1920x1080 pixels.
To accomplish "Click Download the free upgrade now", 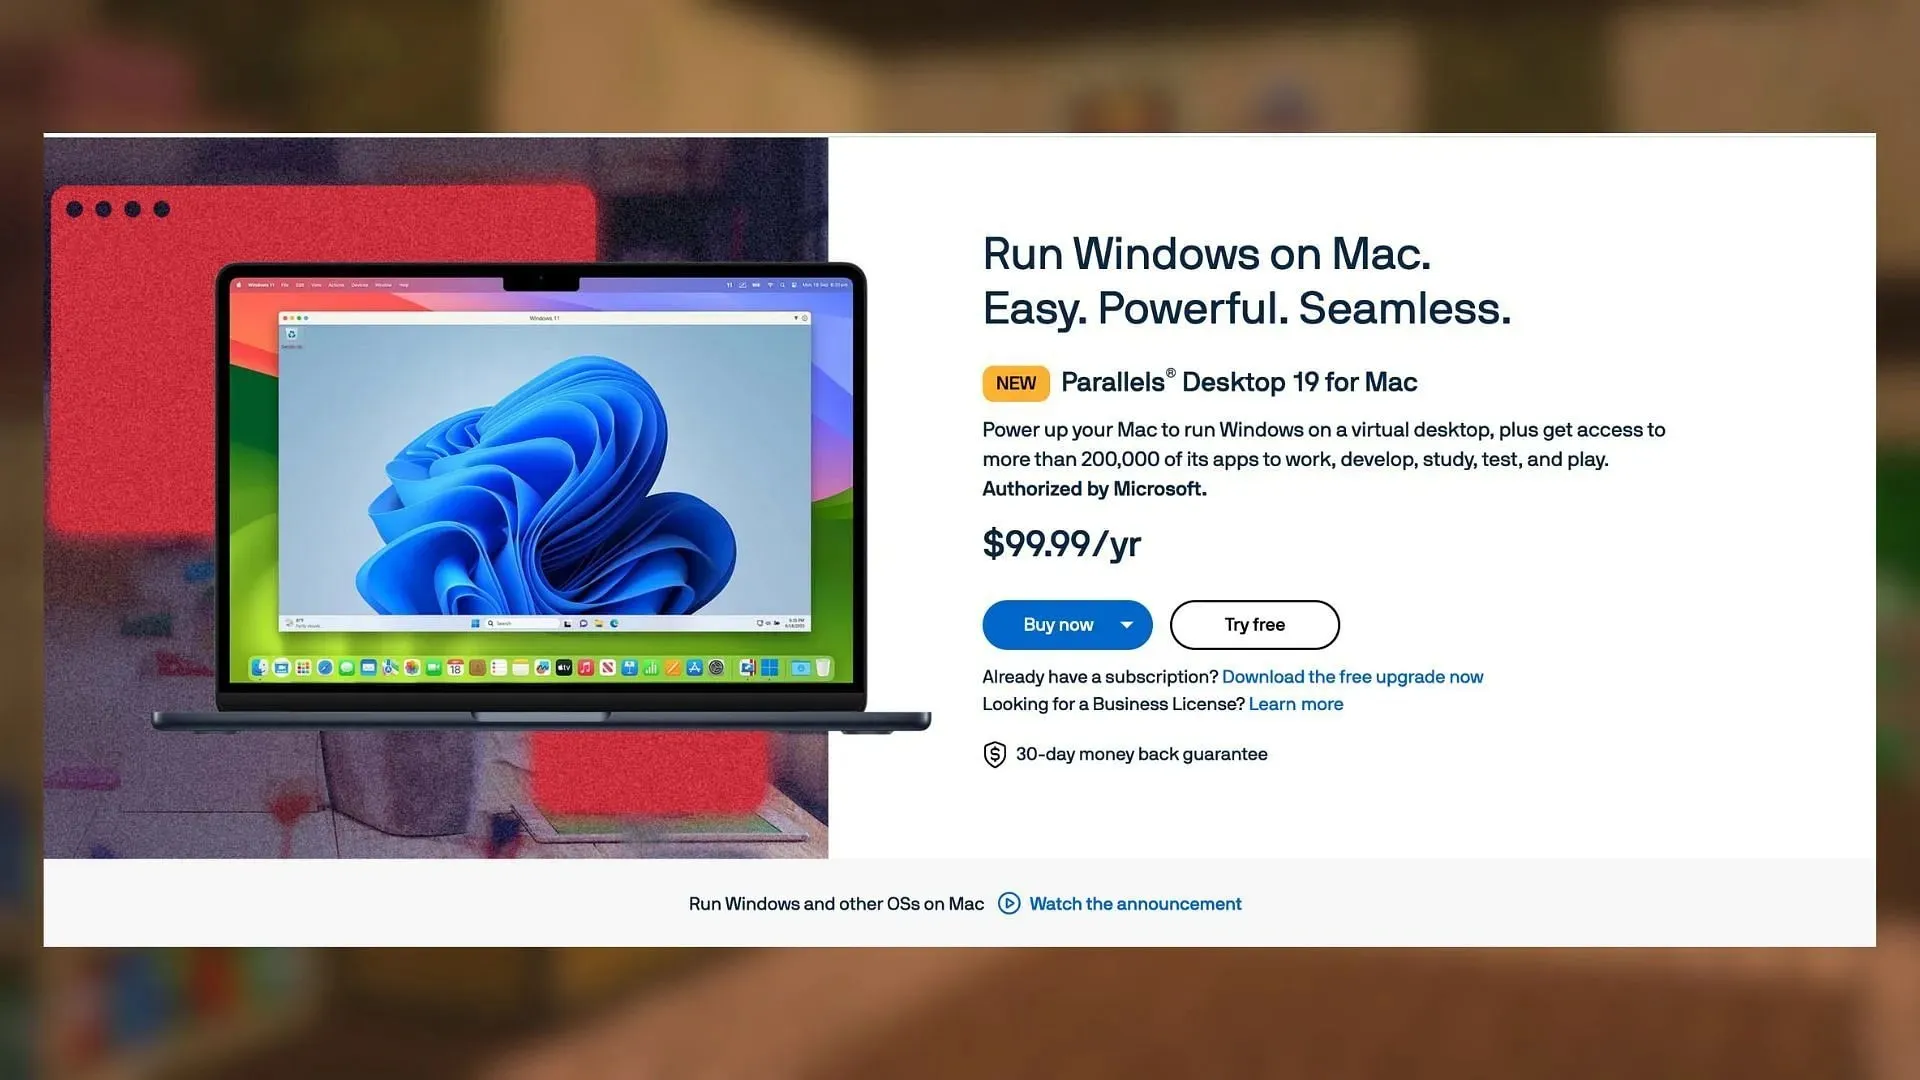I will (1352, 675).
